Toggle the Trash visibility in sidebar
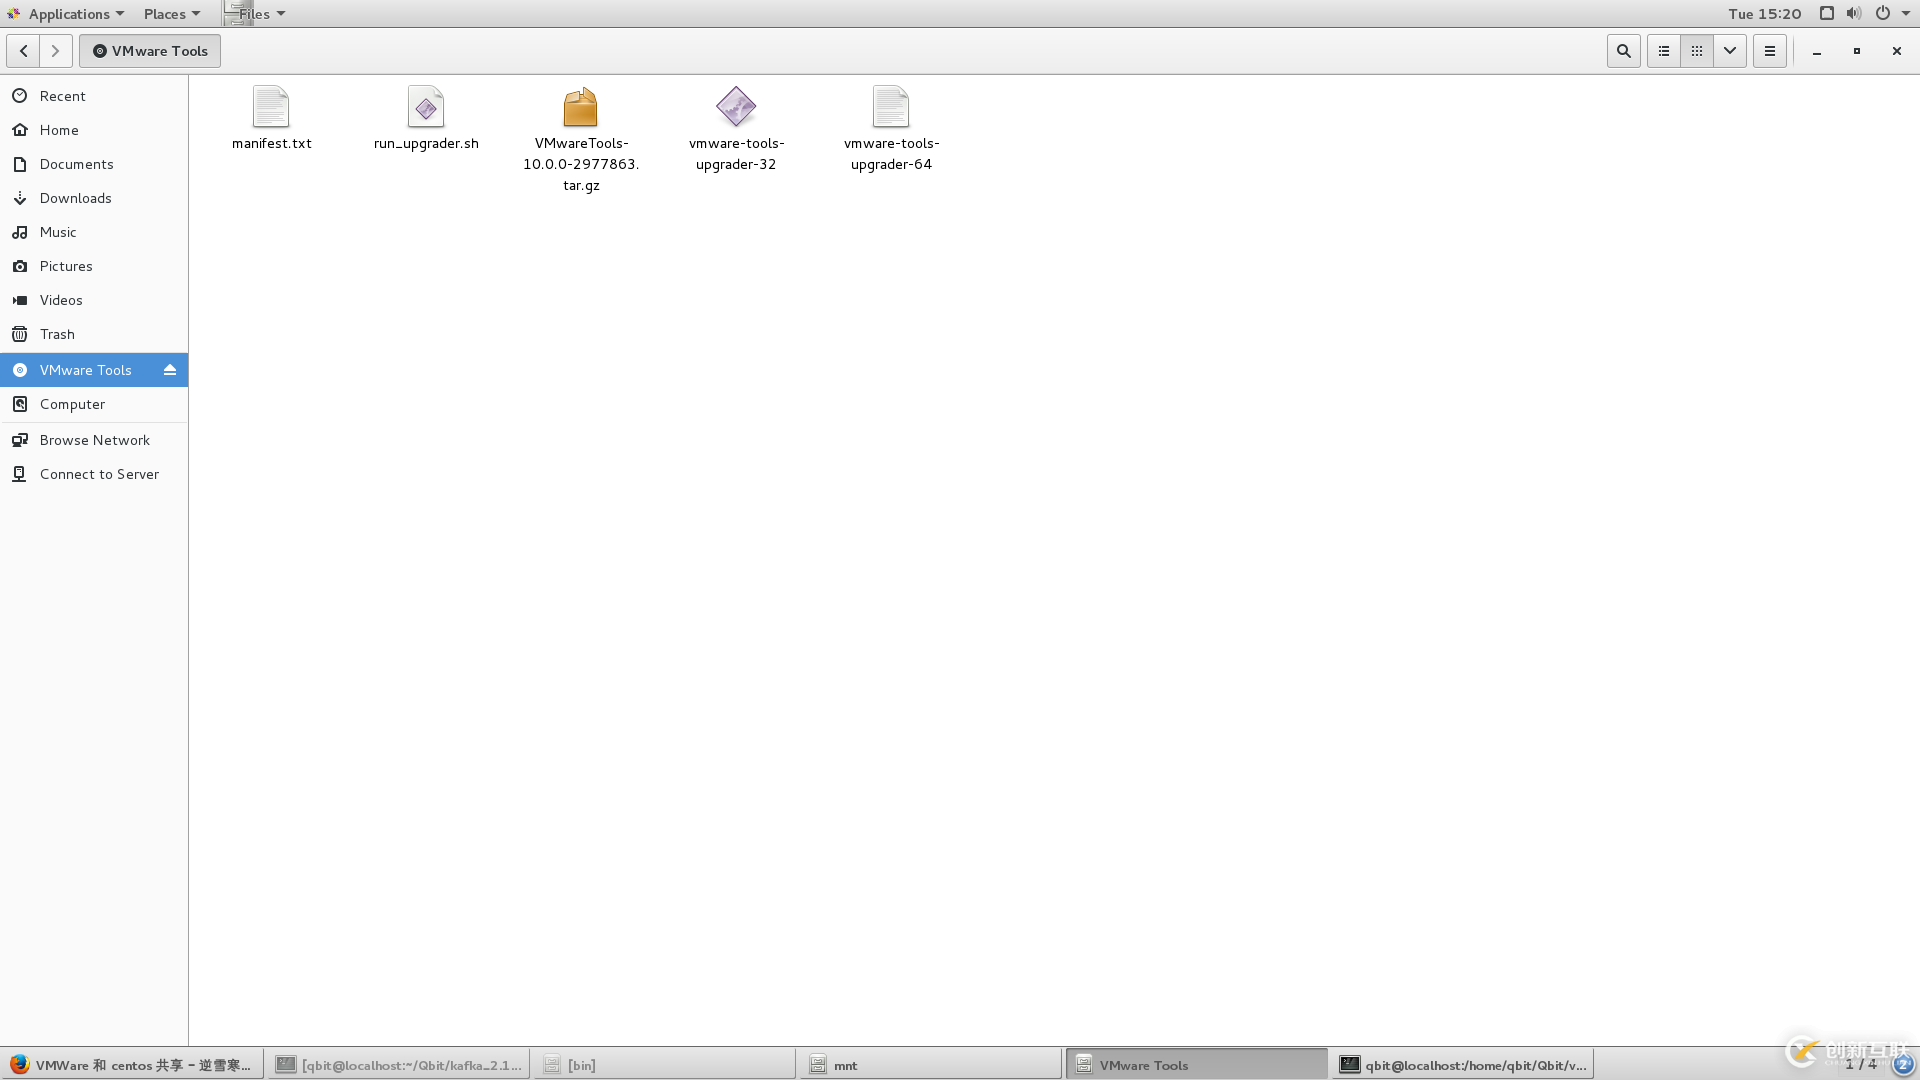1920x1080 pixels. tap(57, 334)
